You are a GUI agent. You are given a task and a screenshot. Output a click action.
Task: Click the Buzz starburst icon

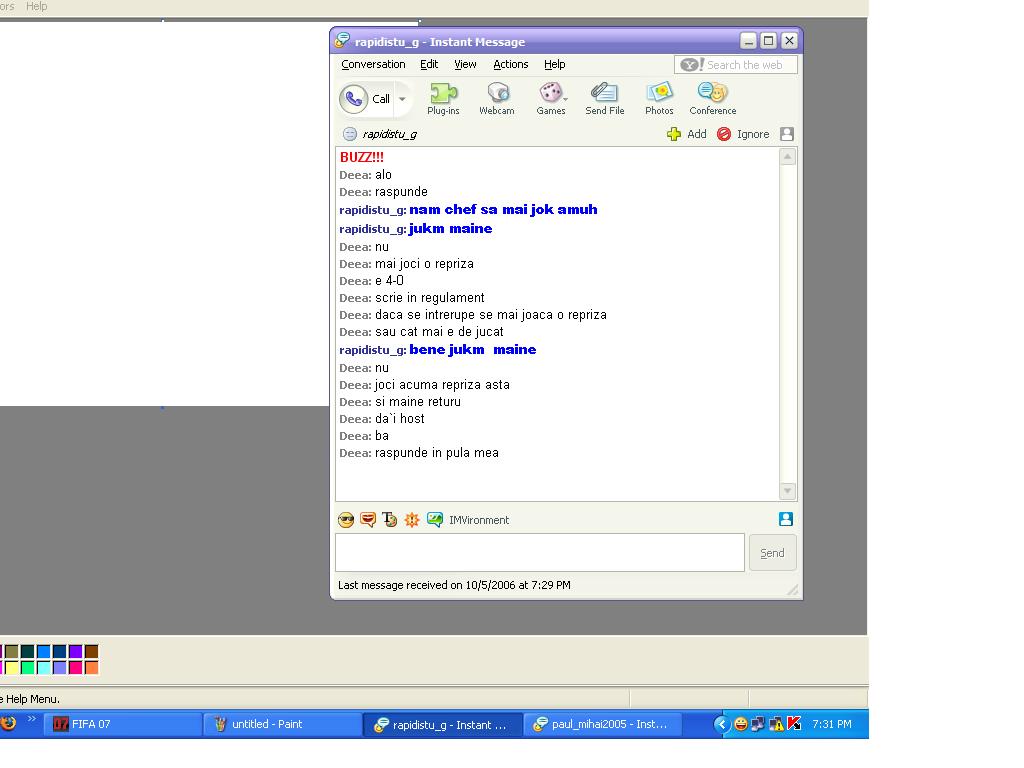412,520
